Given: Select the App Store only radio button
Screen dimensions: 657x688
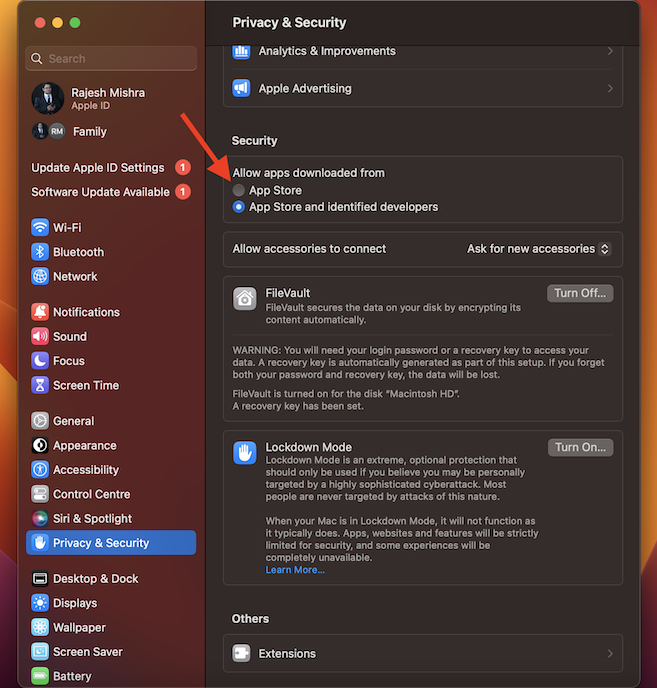Looking at the screenshot, I should click(x=238, y=190).
